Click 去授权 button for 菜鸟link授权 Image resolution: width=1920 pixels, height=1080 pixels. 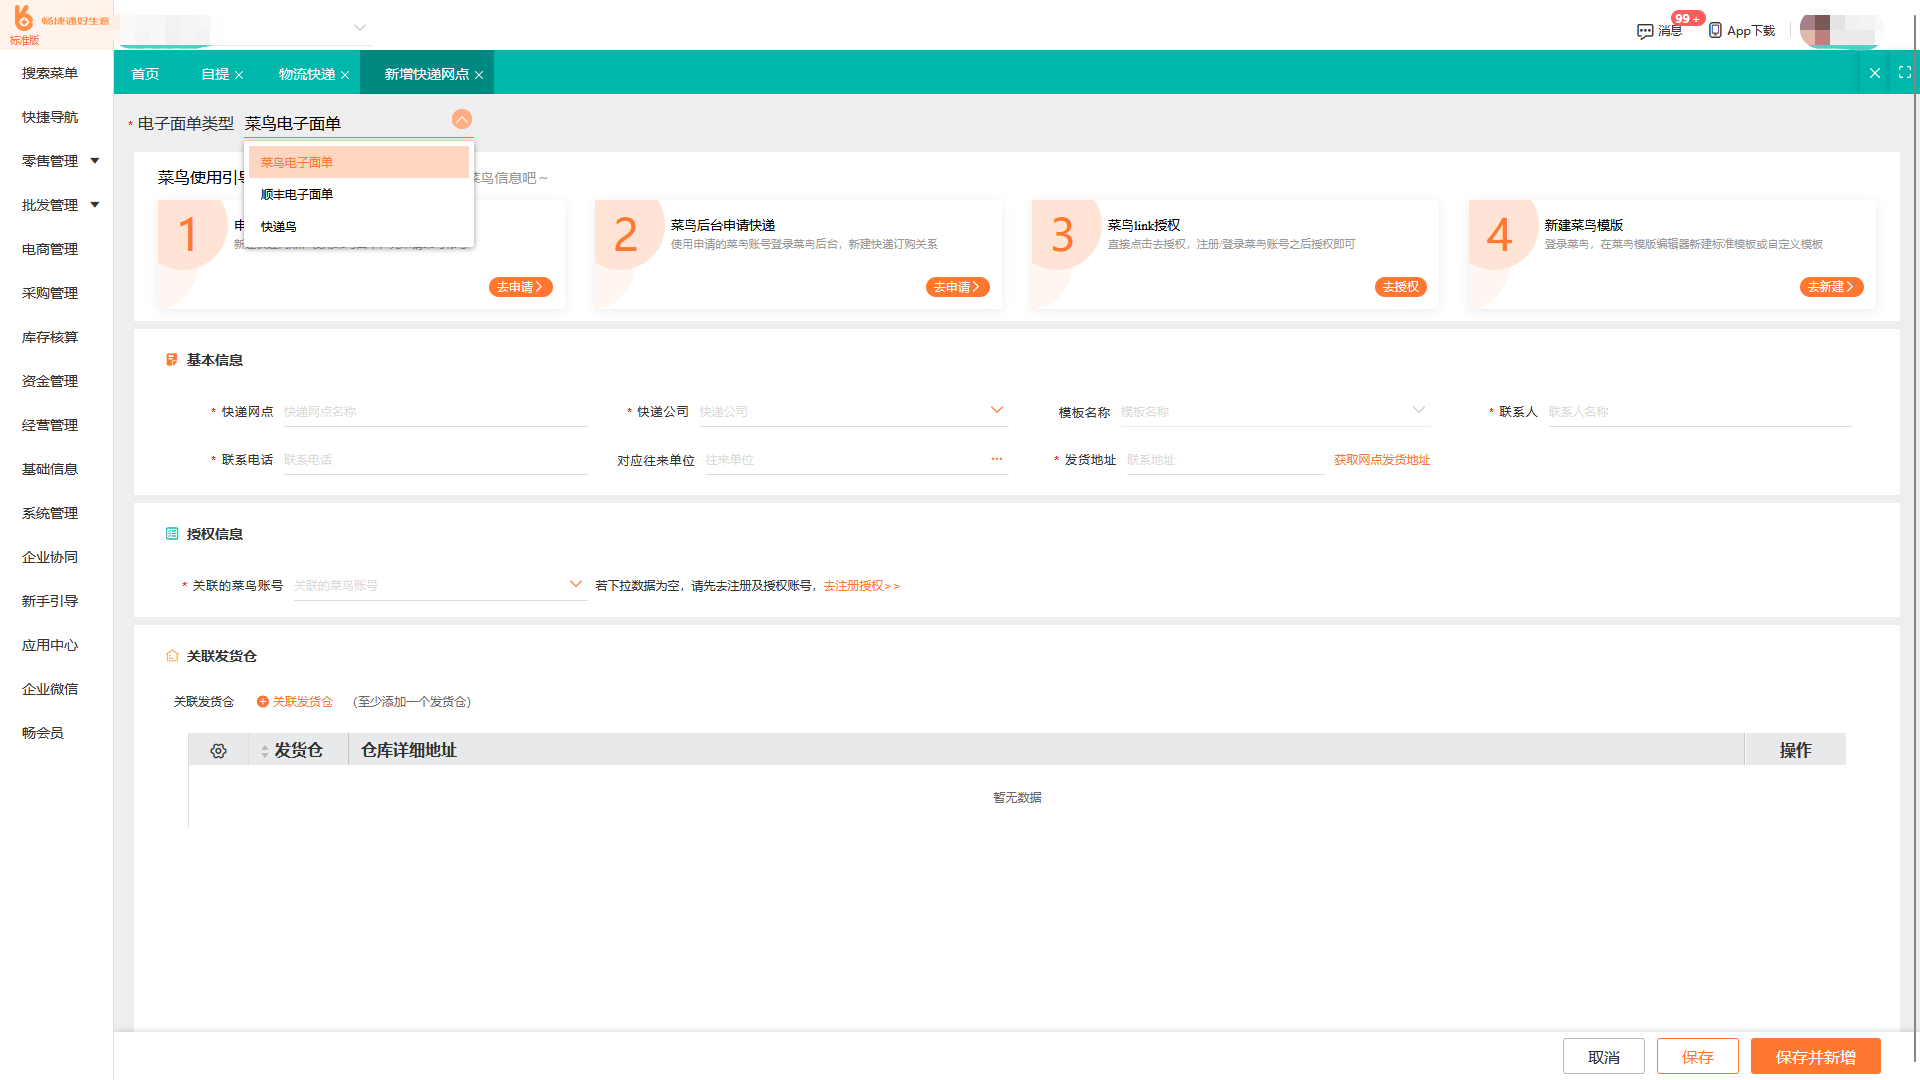(1400, 287)
